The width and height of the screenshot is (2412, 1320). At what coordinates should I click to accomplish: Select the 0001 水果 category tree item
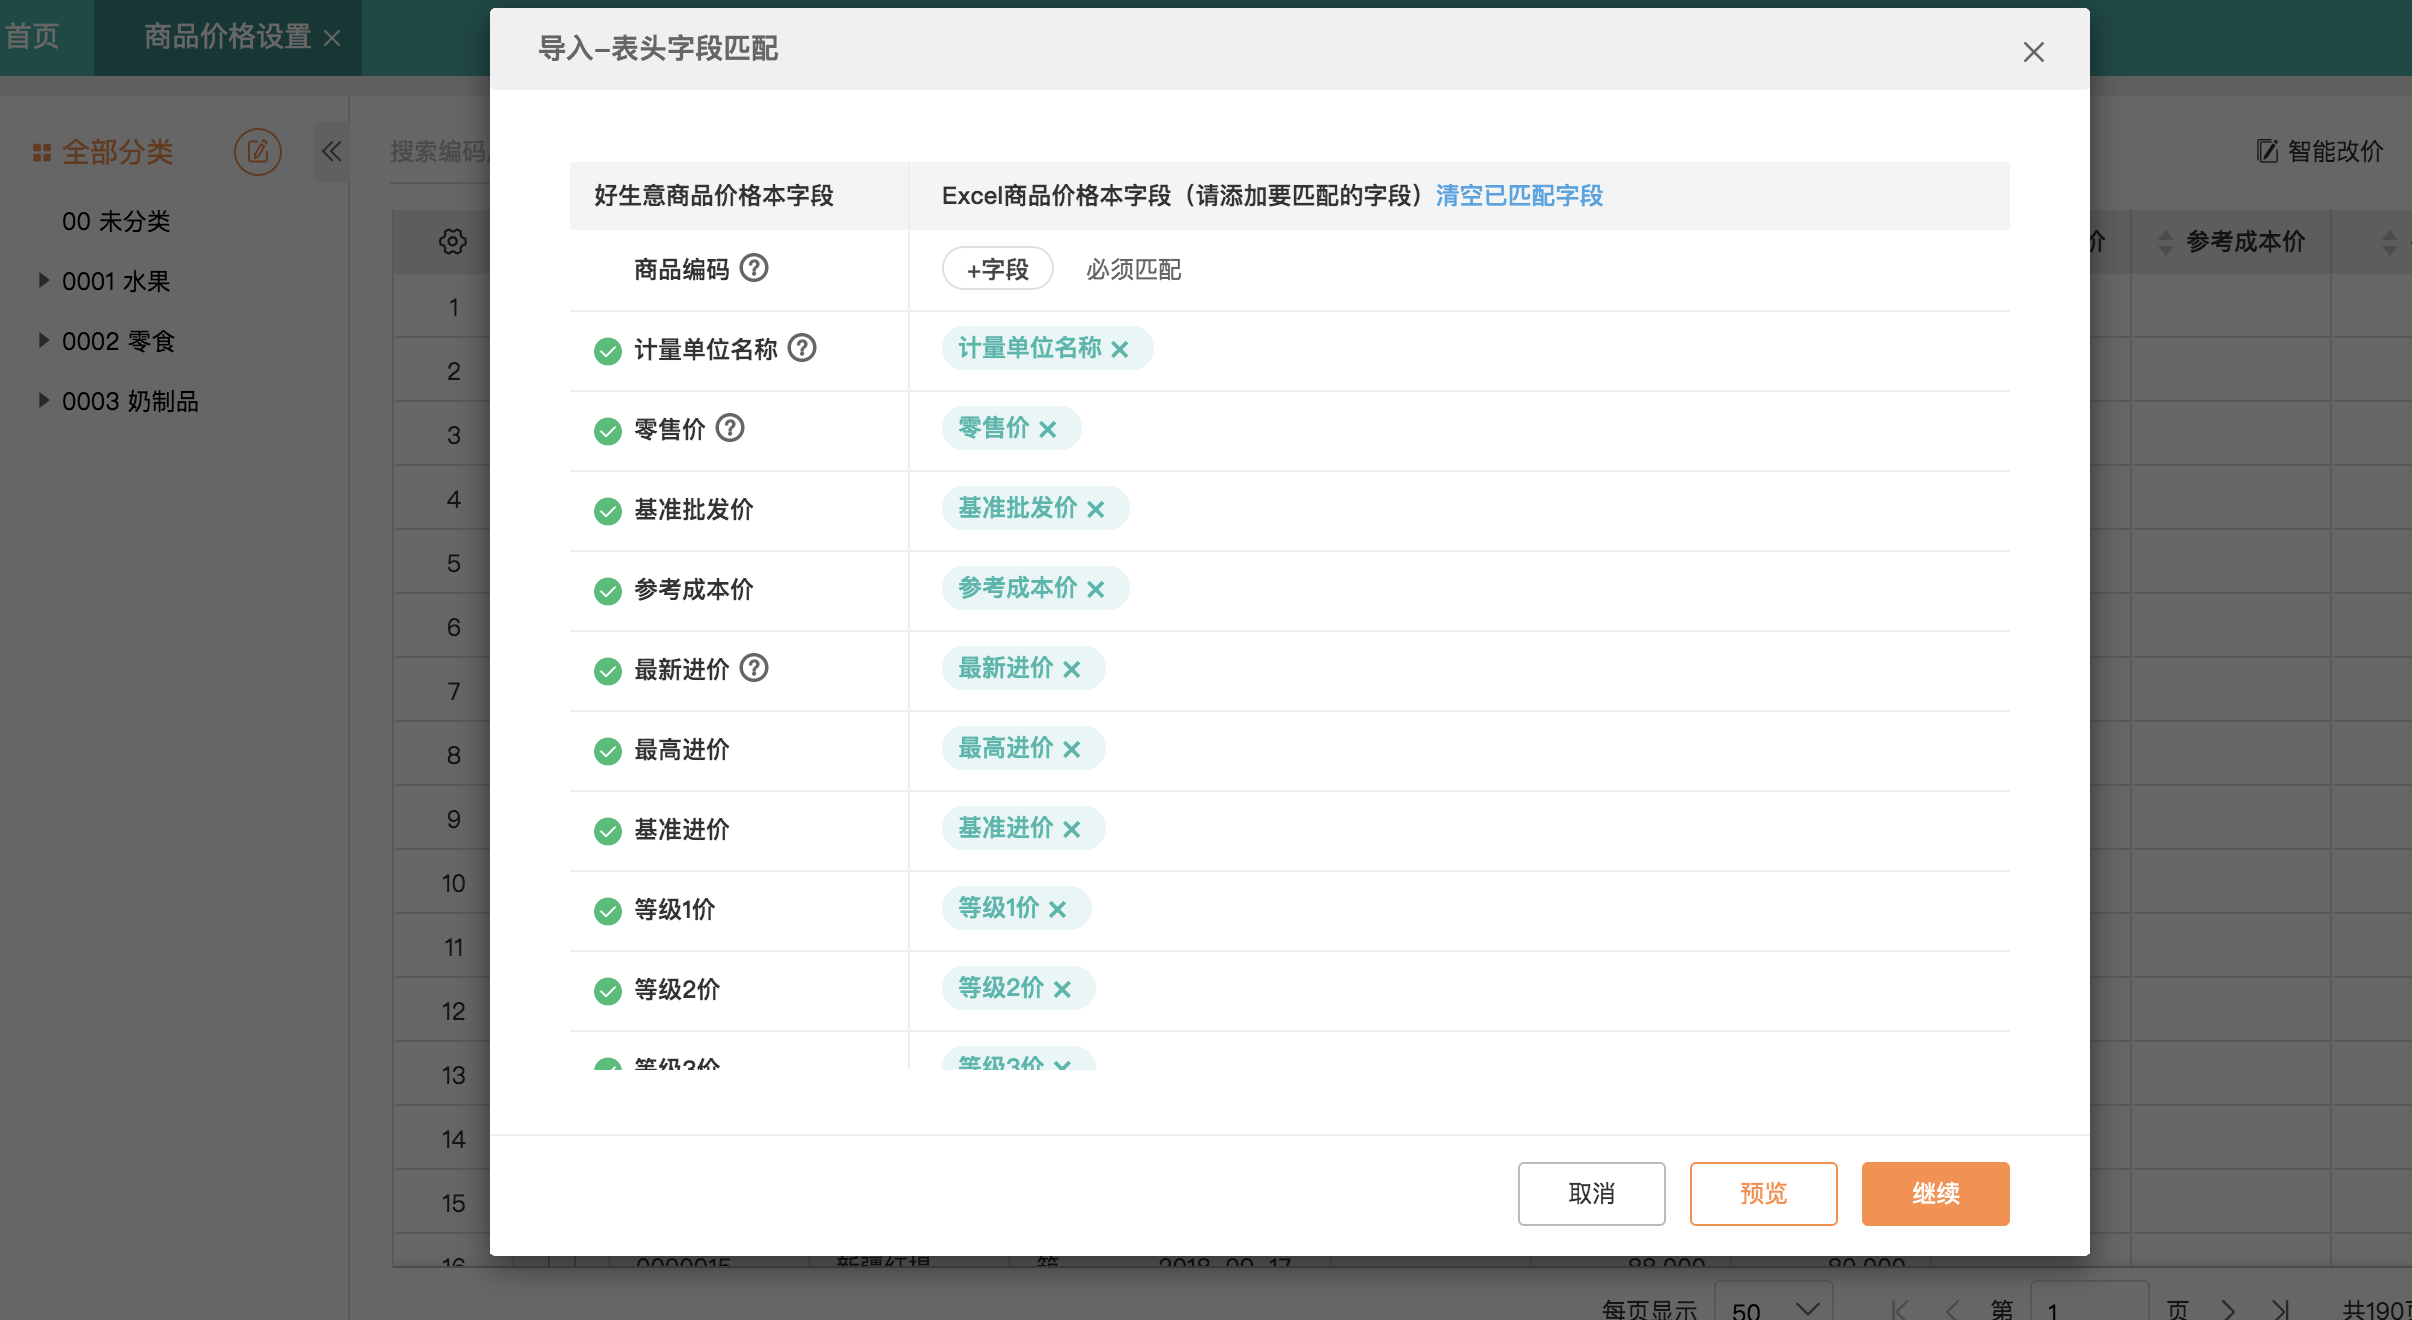click(x=114, y=281)
